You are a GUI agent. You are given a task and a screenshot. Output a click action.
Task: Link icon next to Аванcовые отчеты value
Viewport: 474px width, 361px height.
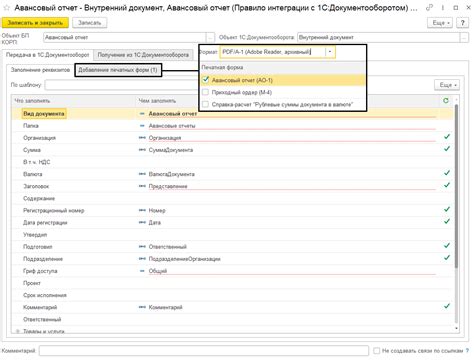[142, 126]
